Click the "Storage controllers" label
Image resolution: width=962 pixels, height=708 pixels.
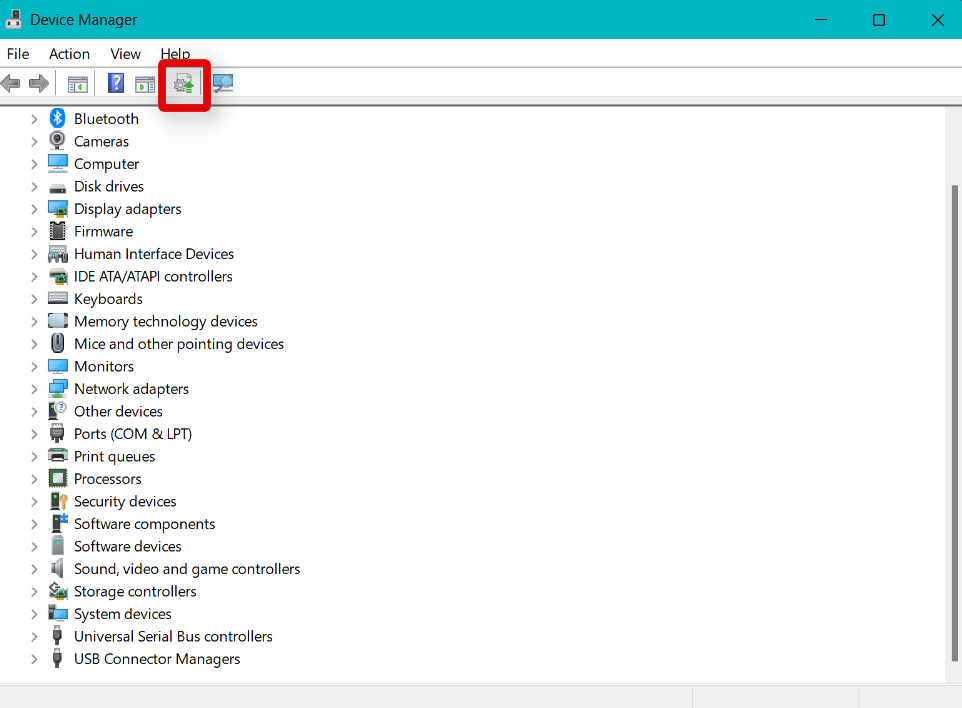coord(135,591)
